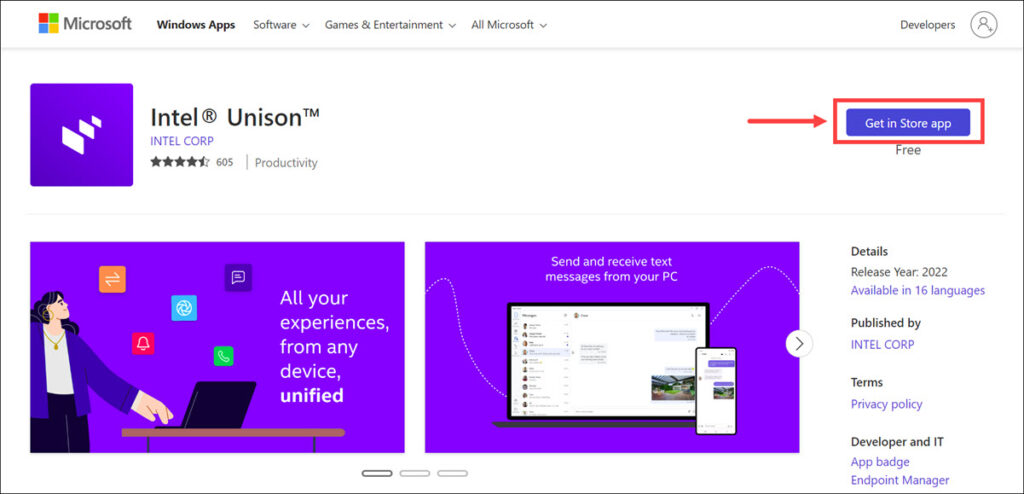Select the third carousel page indicator

point(452,473)
